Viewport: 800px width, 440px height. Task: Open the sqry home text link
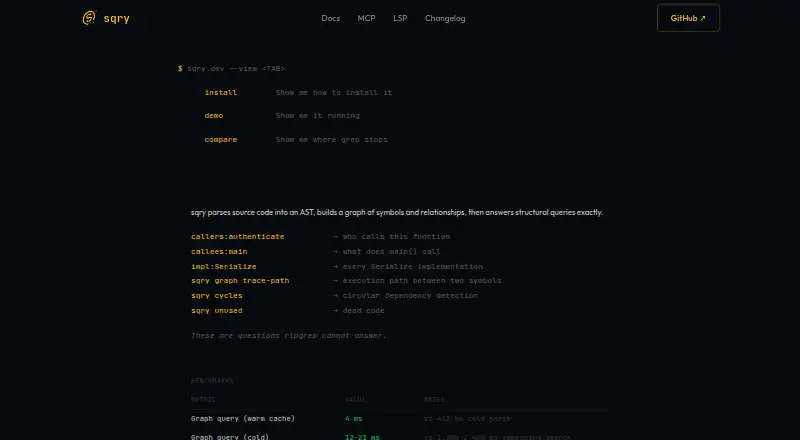pos(116,18)
